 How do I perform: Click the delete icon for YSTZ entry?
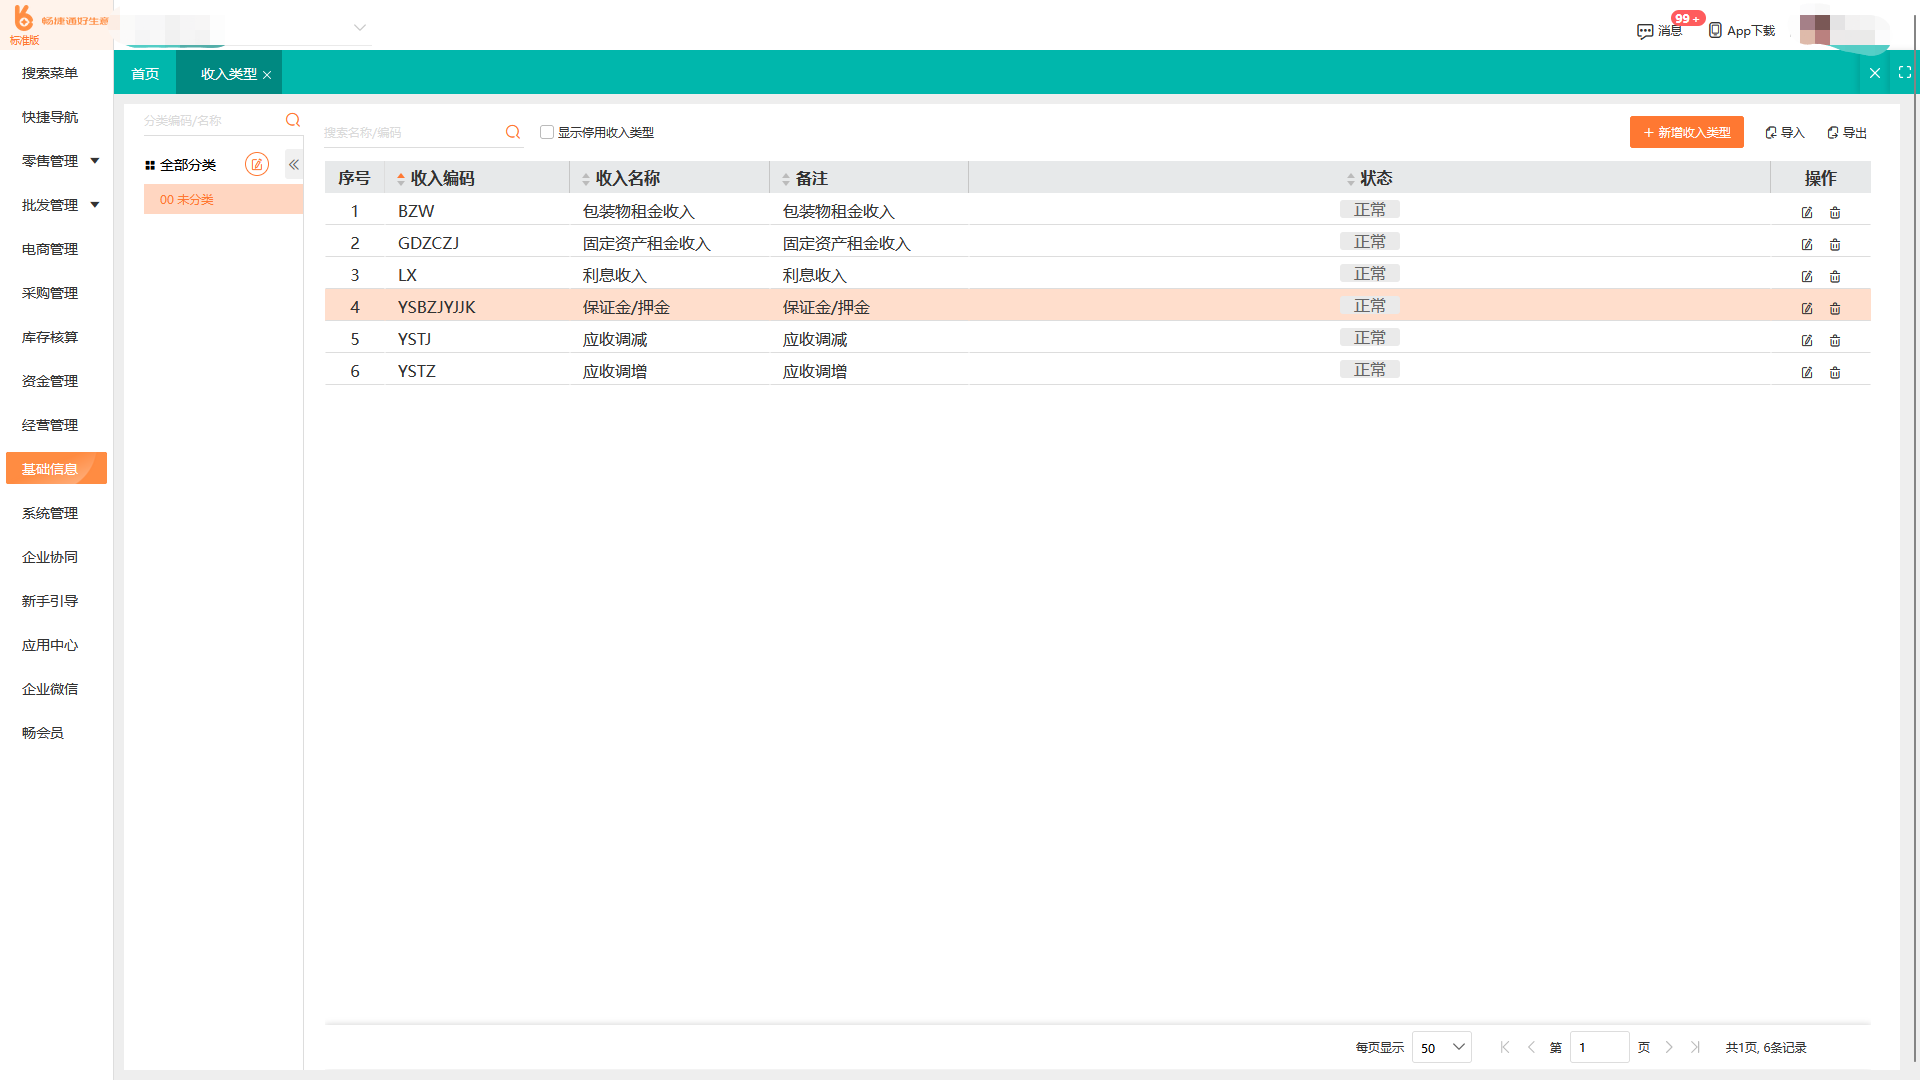point(1836,371)
